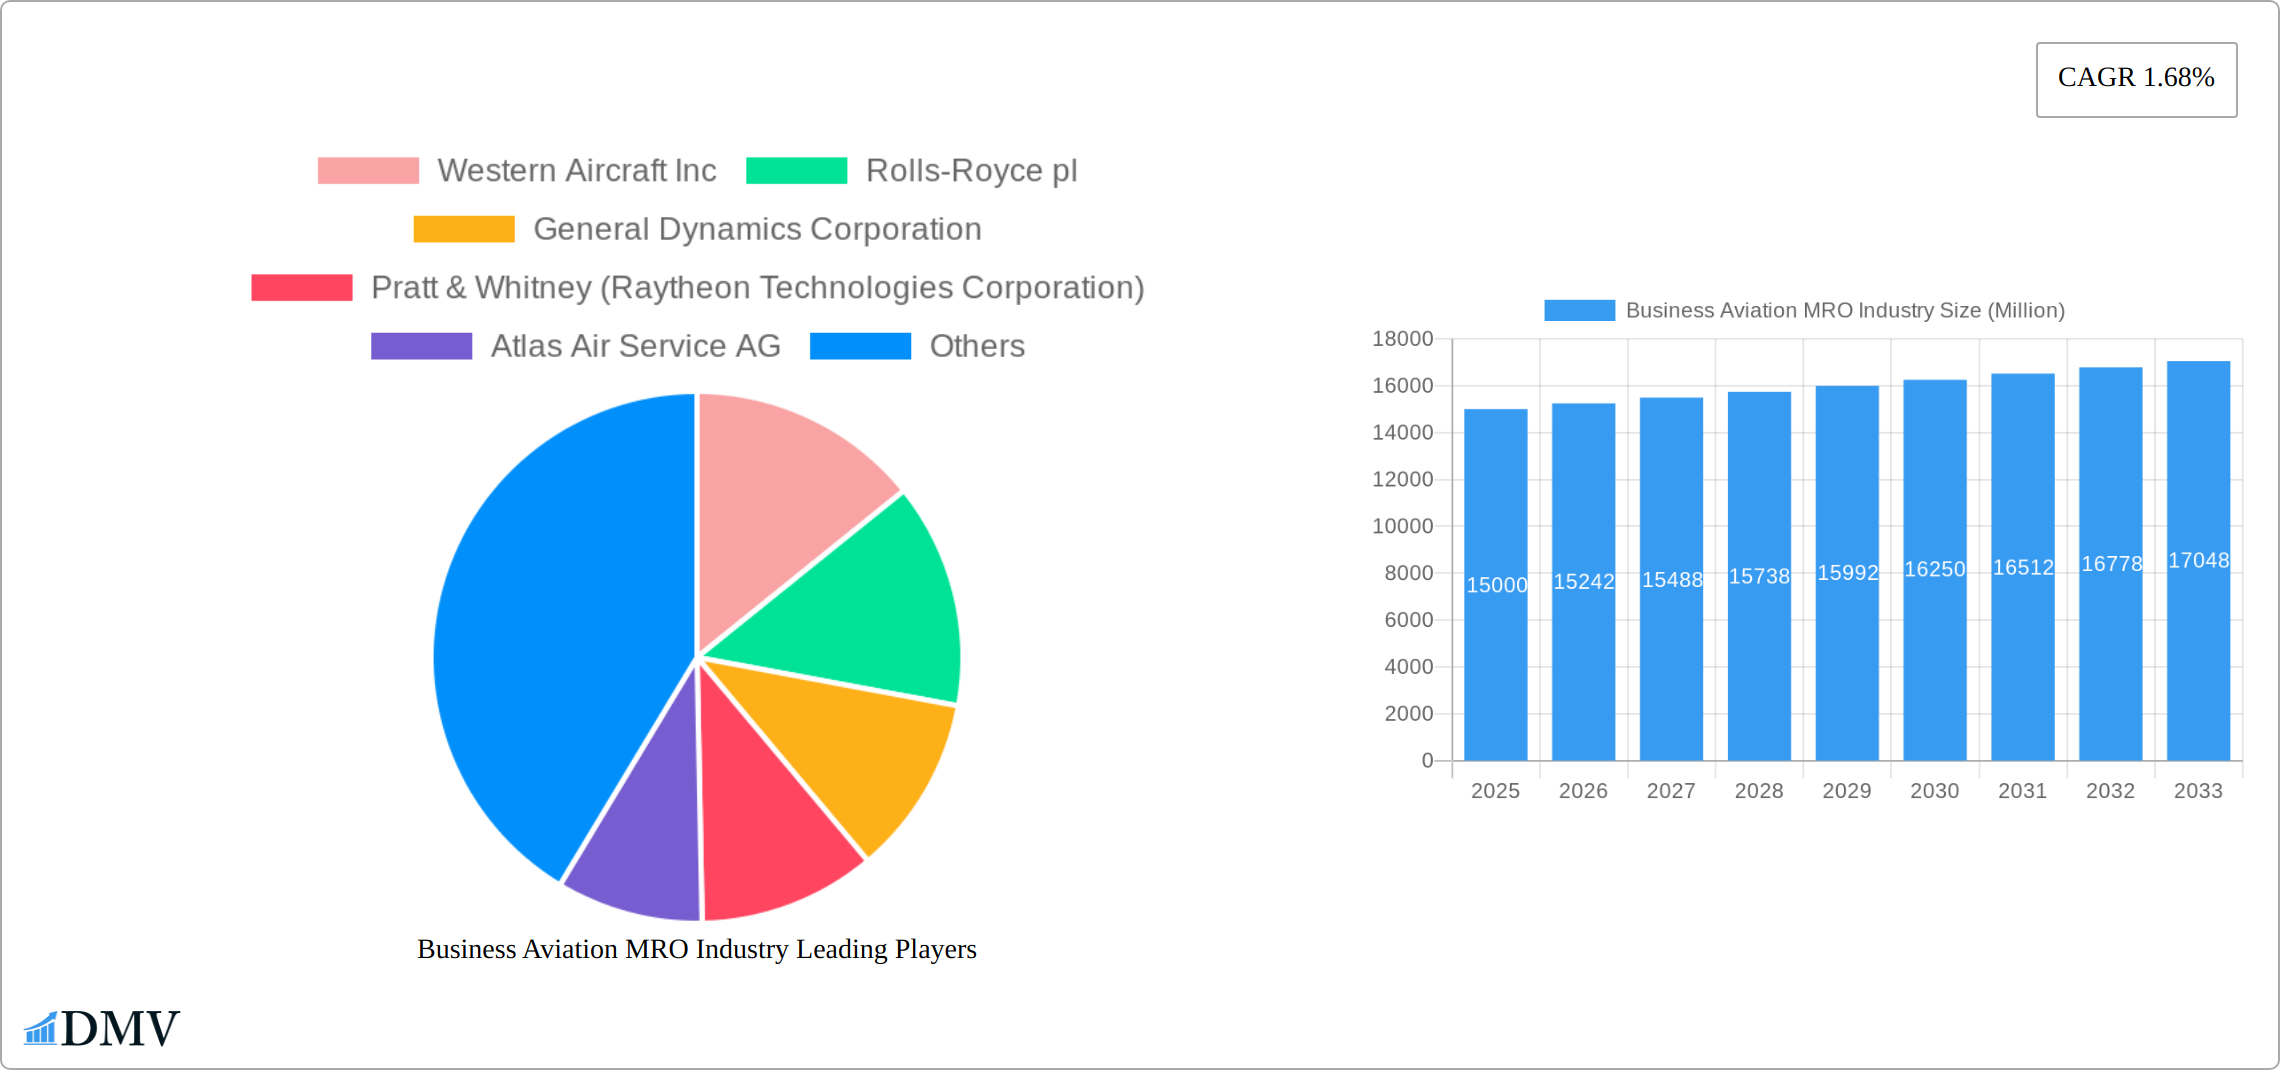Viewport: 2280px width, 1070px height.
Task: Click the Business Aviation MRO Industry Leading Players title
Action: 696,950
